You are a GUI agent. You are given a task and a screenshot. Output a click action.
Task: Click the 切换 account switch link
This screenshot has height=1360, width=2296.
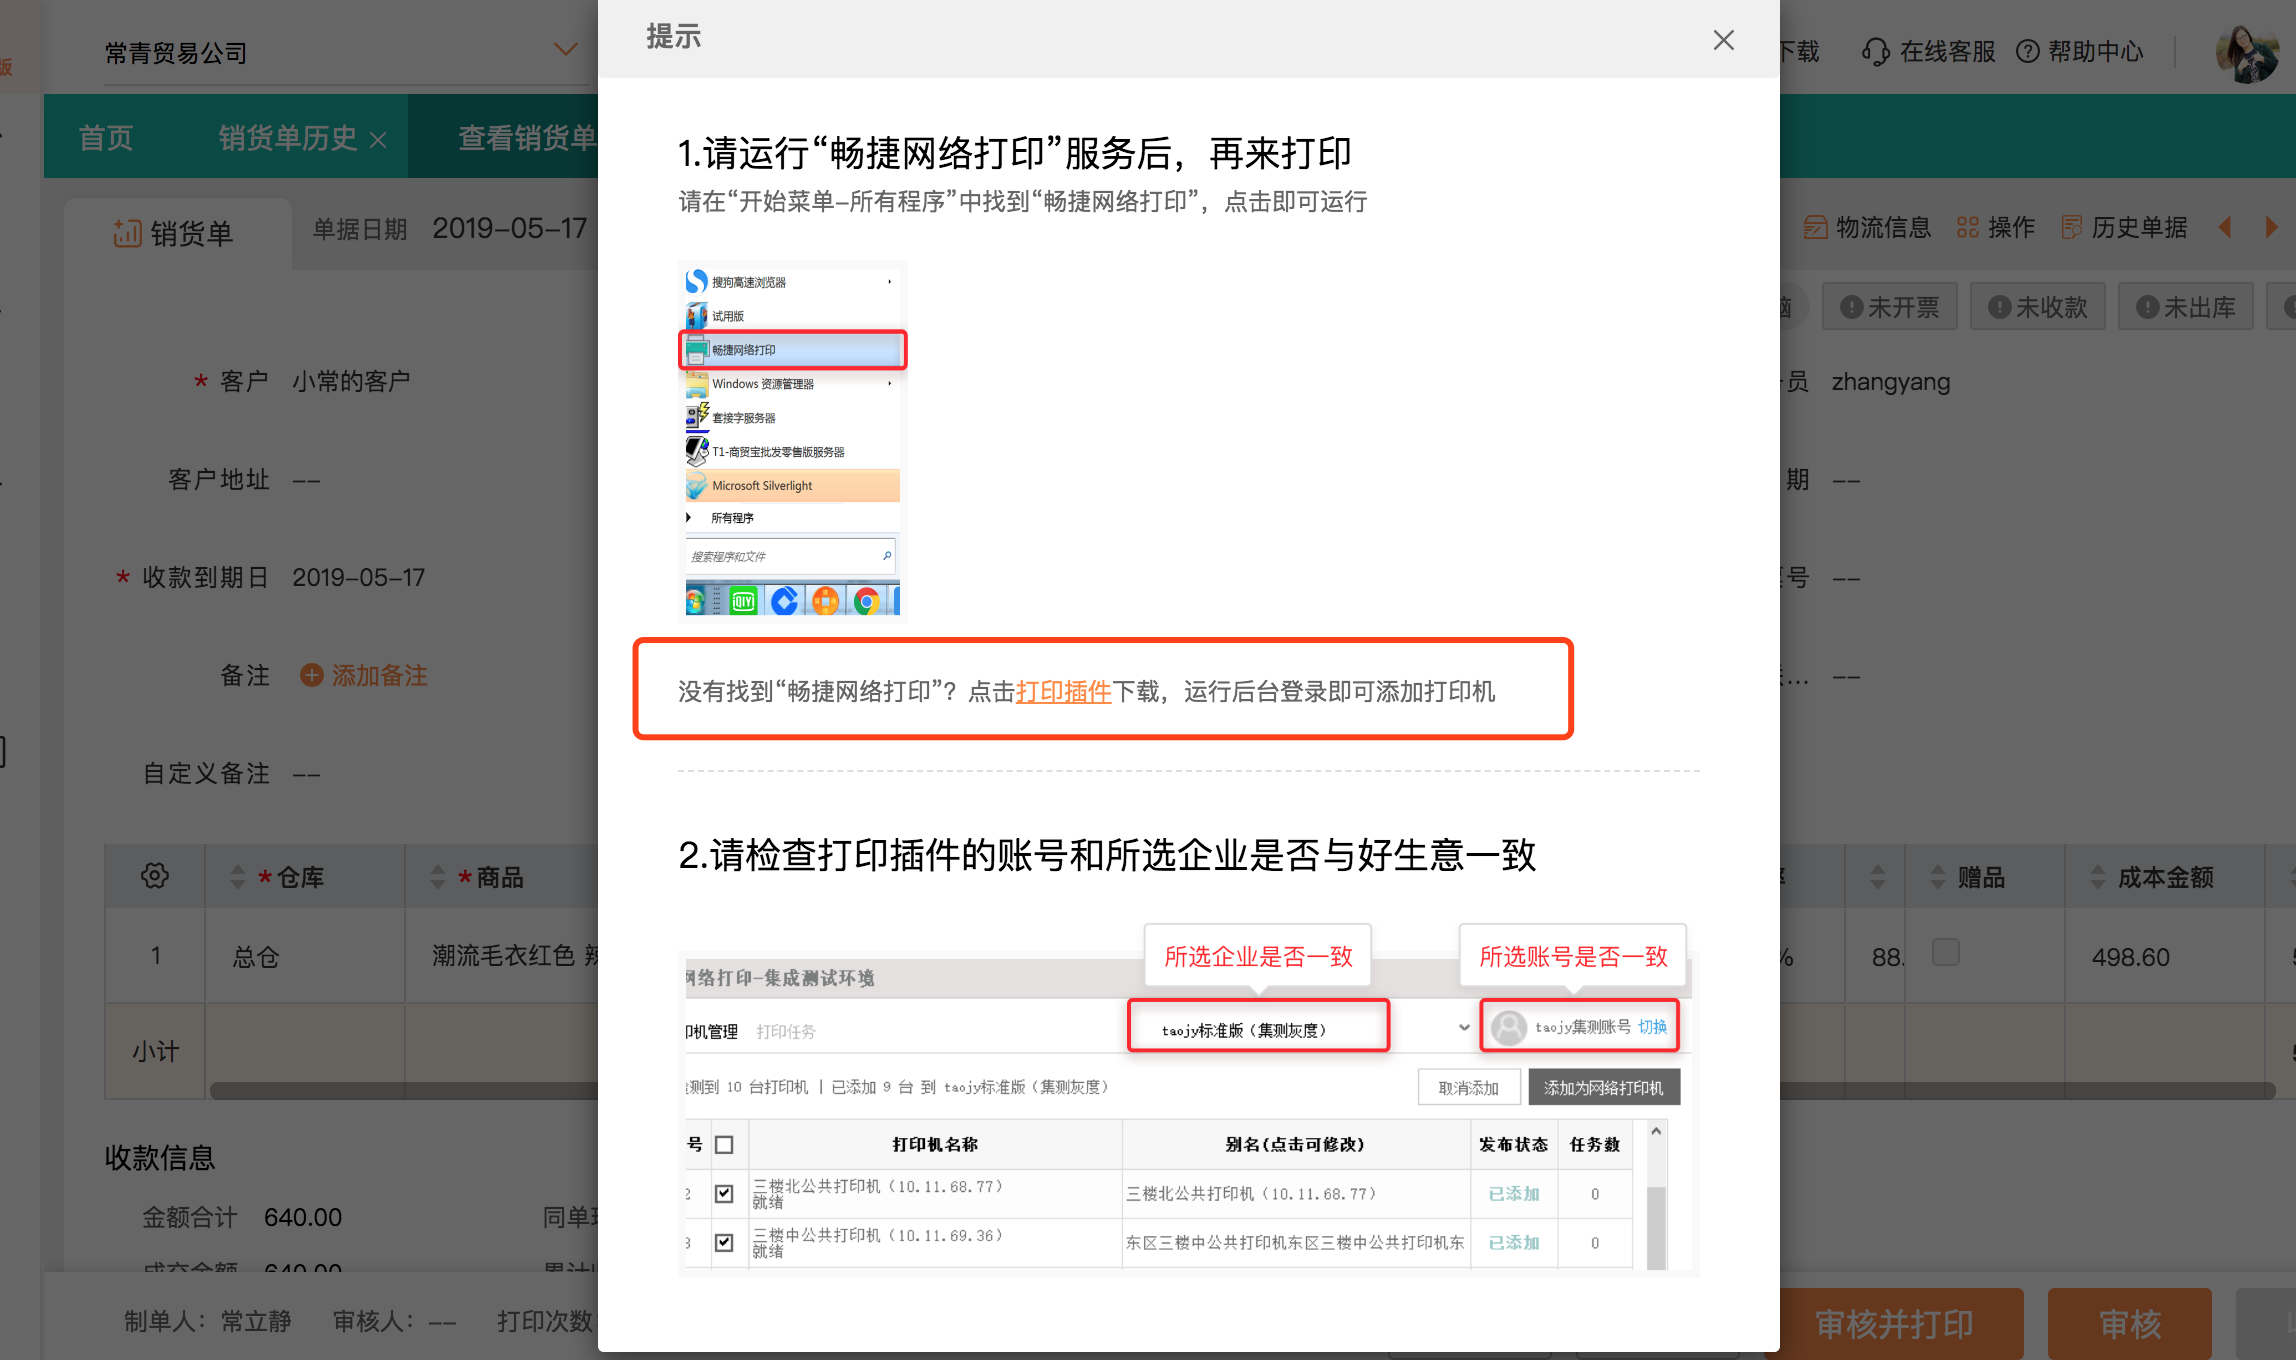[x=1660, y=1025]
